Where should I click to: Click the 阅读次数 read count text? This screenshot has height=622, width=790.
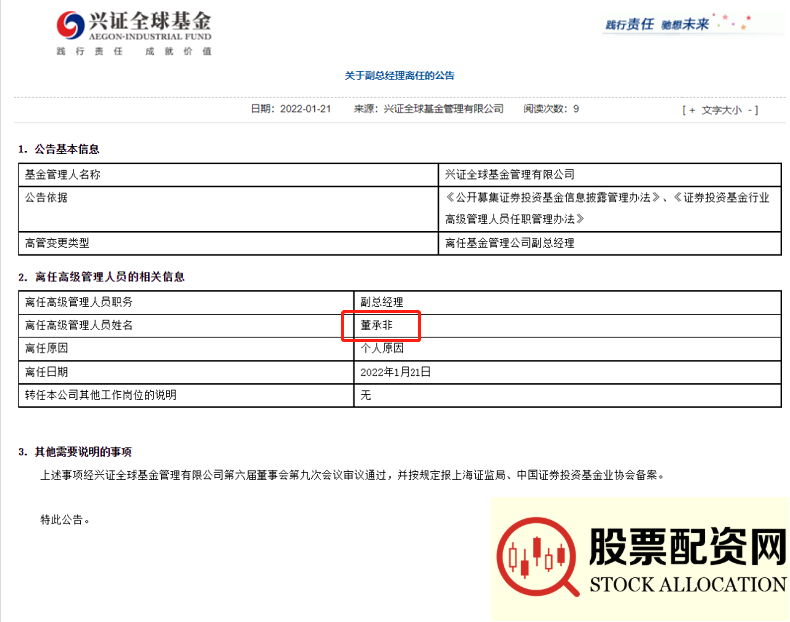pos(550,109)
